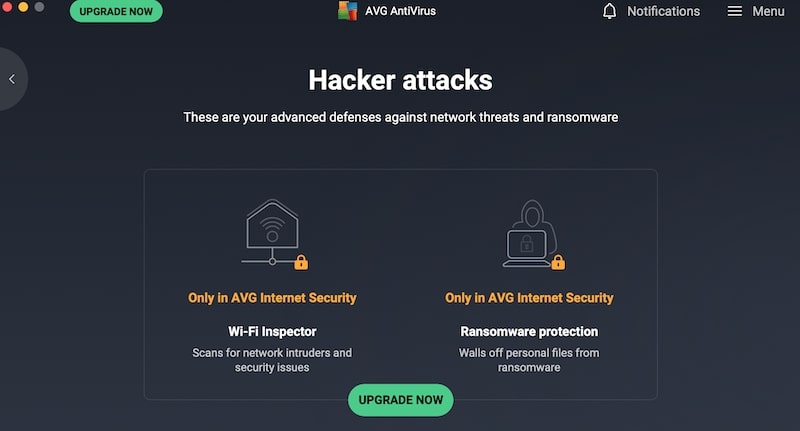Click the bottom UPGRADE NOW button
Screen dimensions: 800x431
click(401, 400)
